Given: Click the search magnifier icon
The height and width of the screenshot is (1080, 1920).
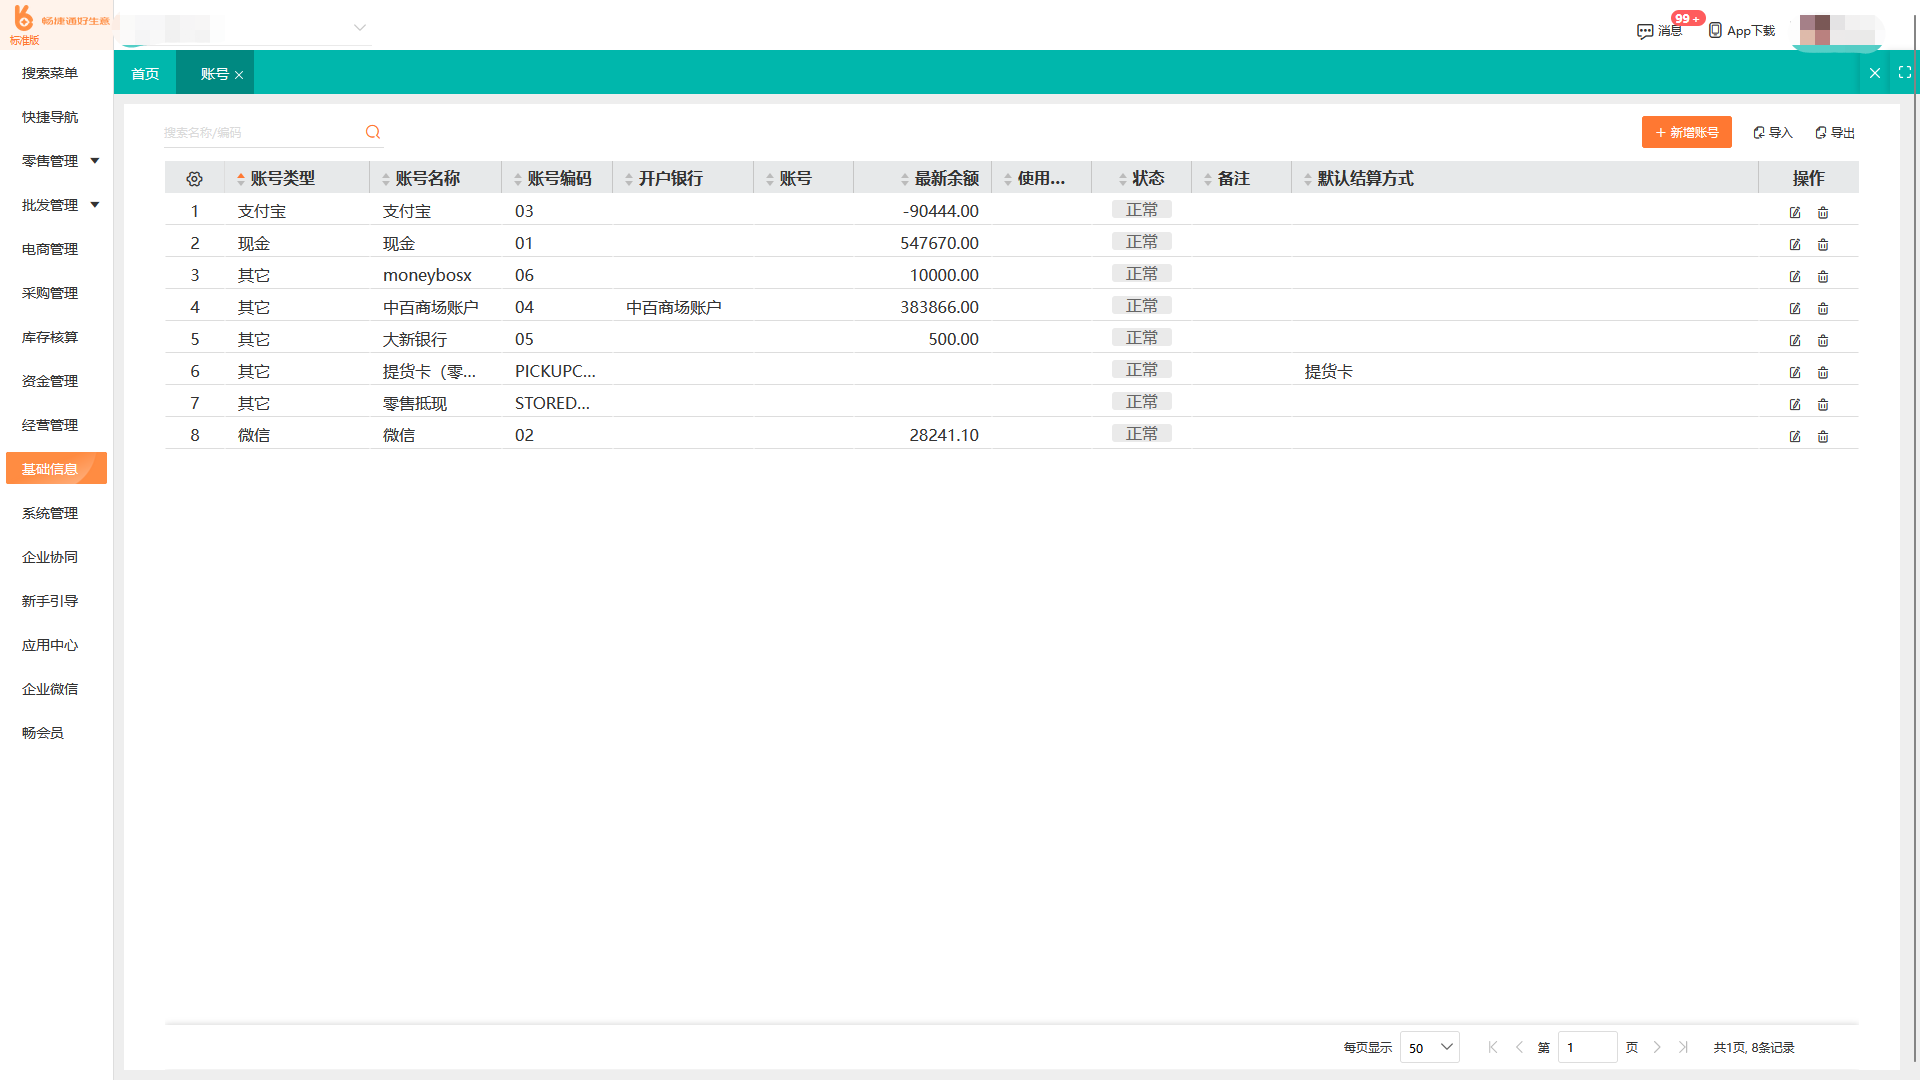Looking at the screenshot, I should click(373, 131).
